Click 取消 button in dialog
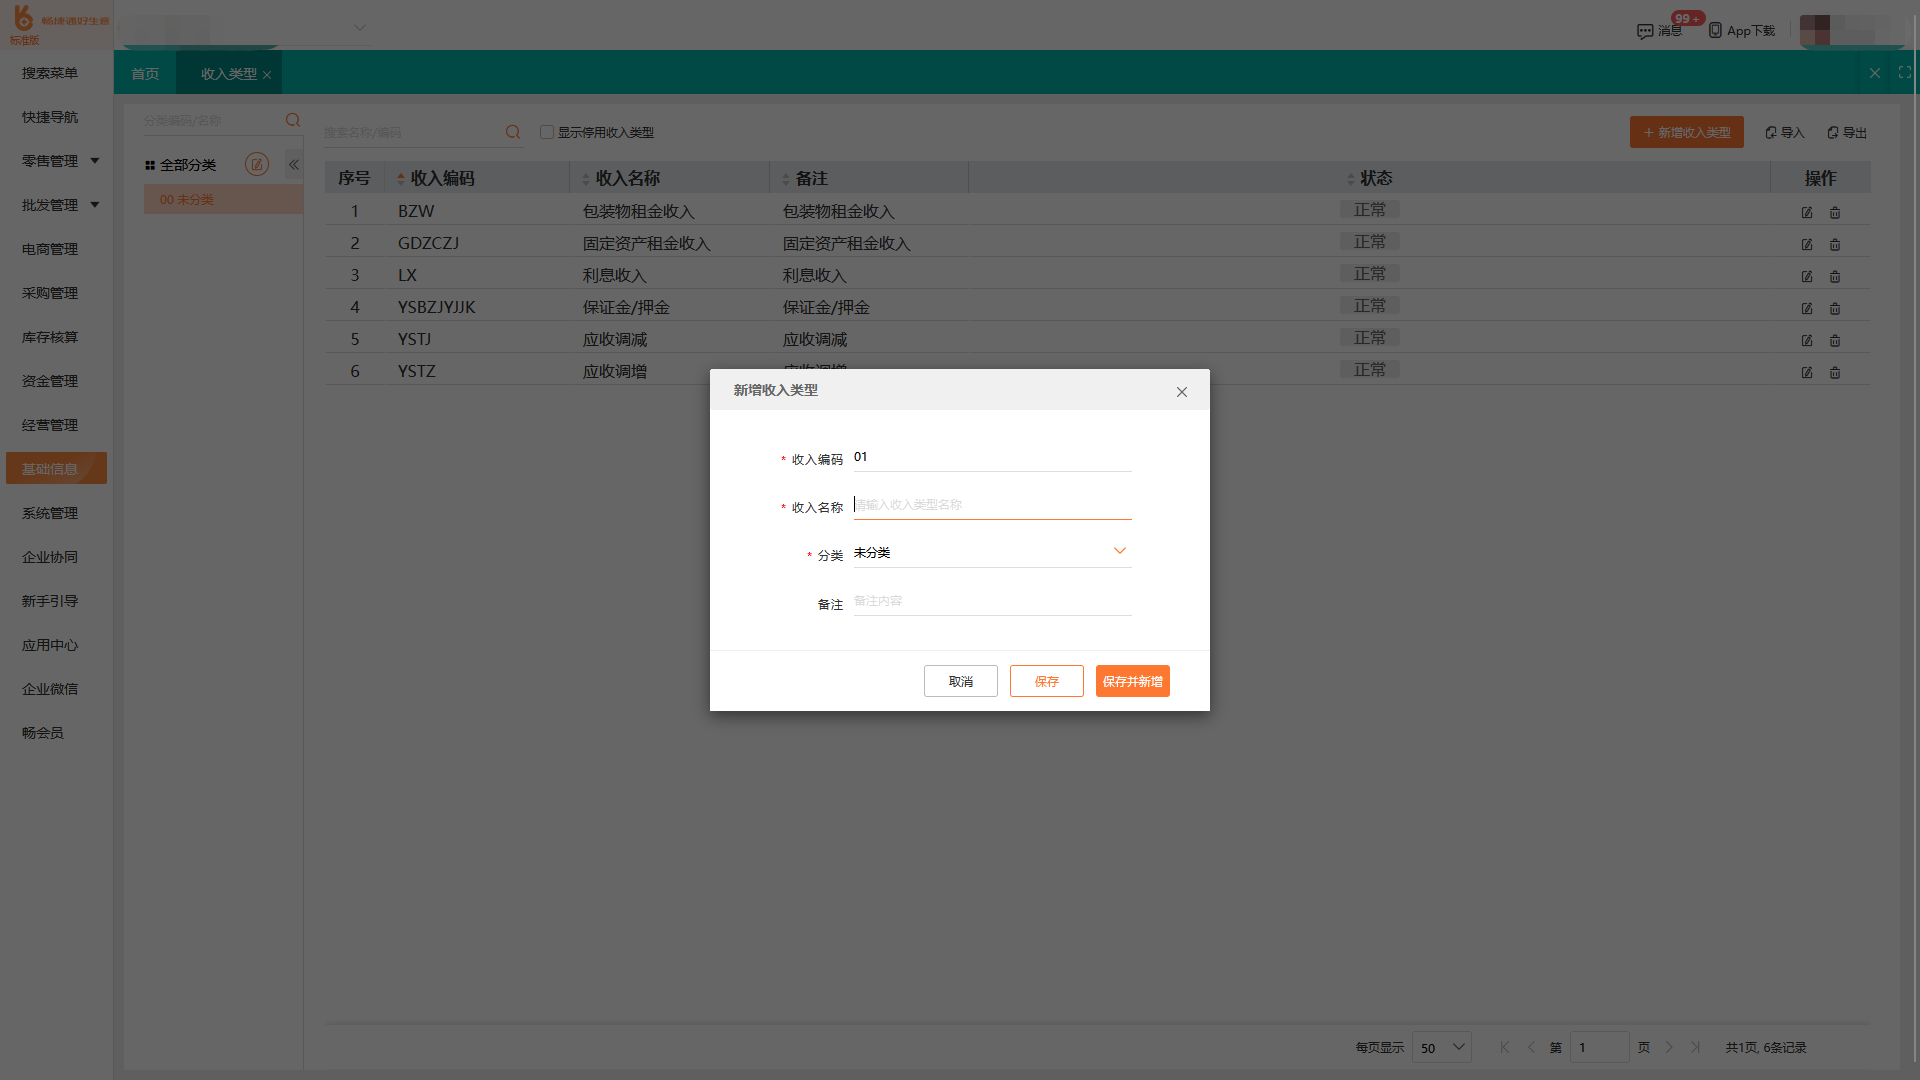 (961, 680)
